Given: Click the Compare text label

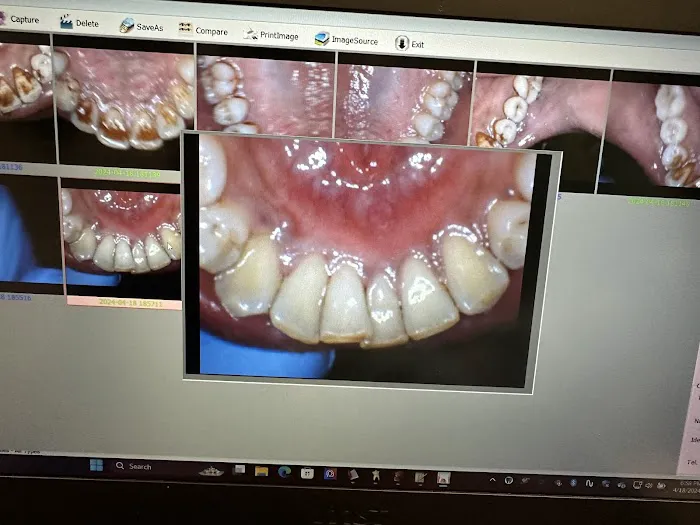Looking at the screenshot, I should click(x=211, y=31).
